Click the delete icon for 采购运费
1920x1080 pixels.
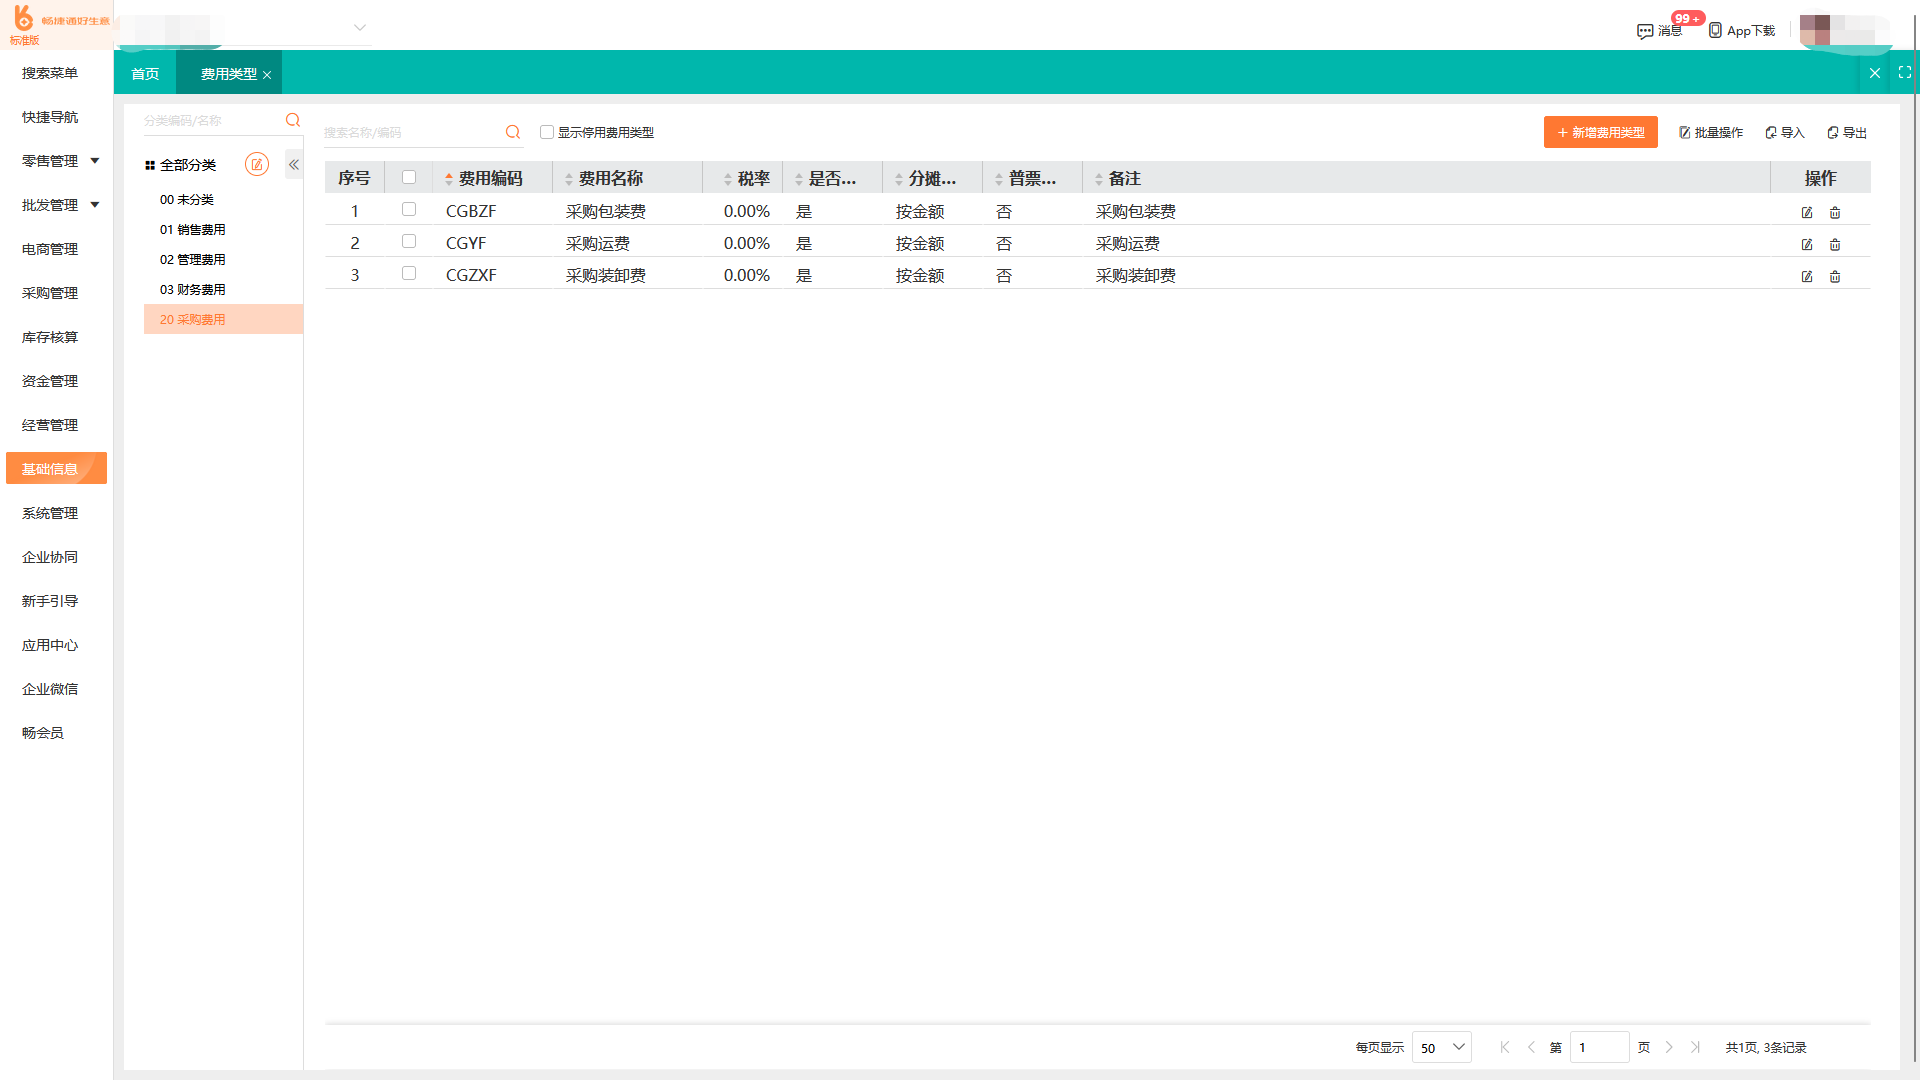pyautogui.click(x=1834, y=243)
